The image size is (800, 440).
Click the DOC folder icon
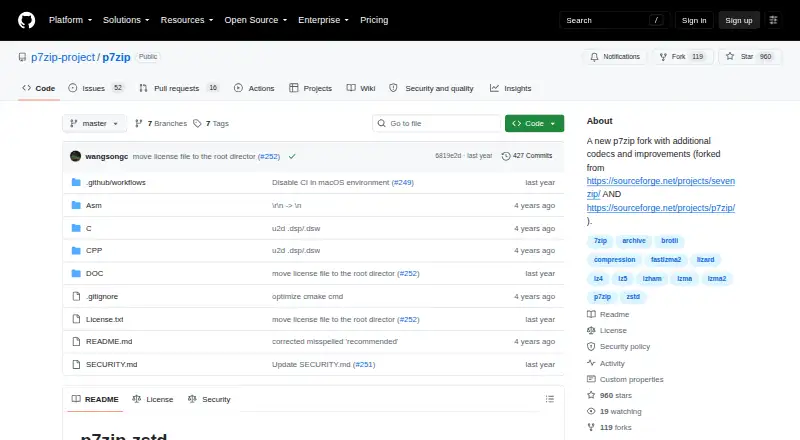pos(76,274)
